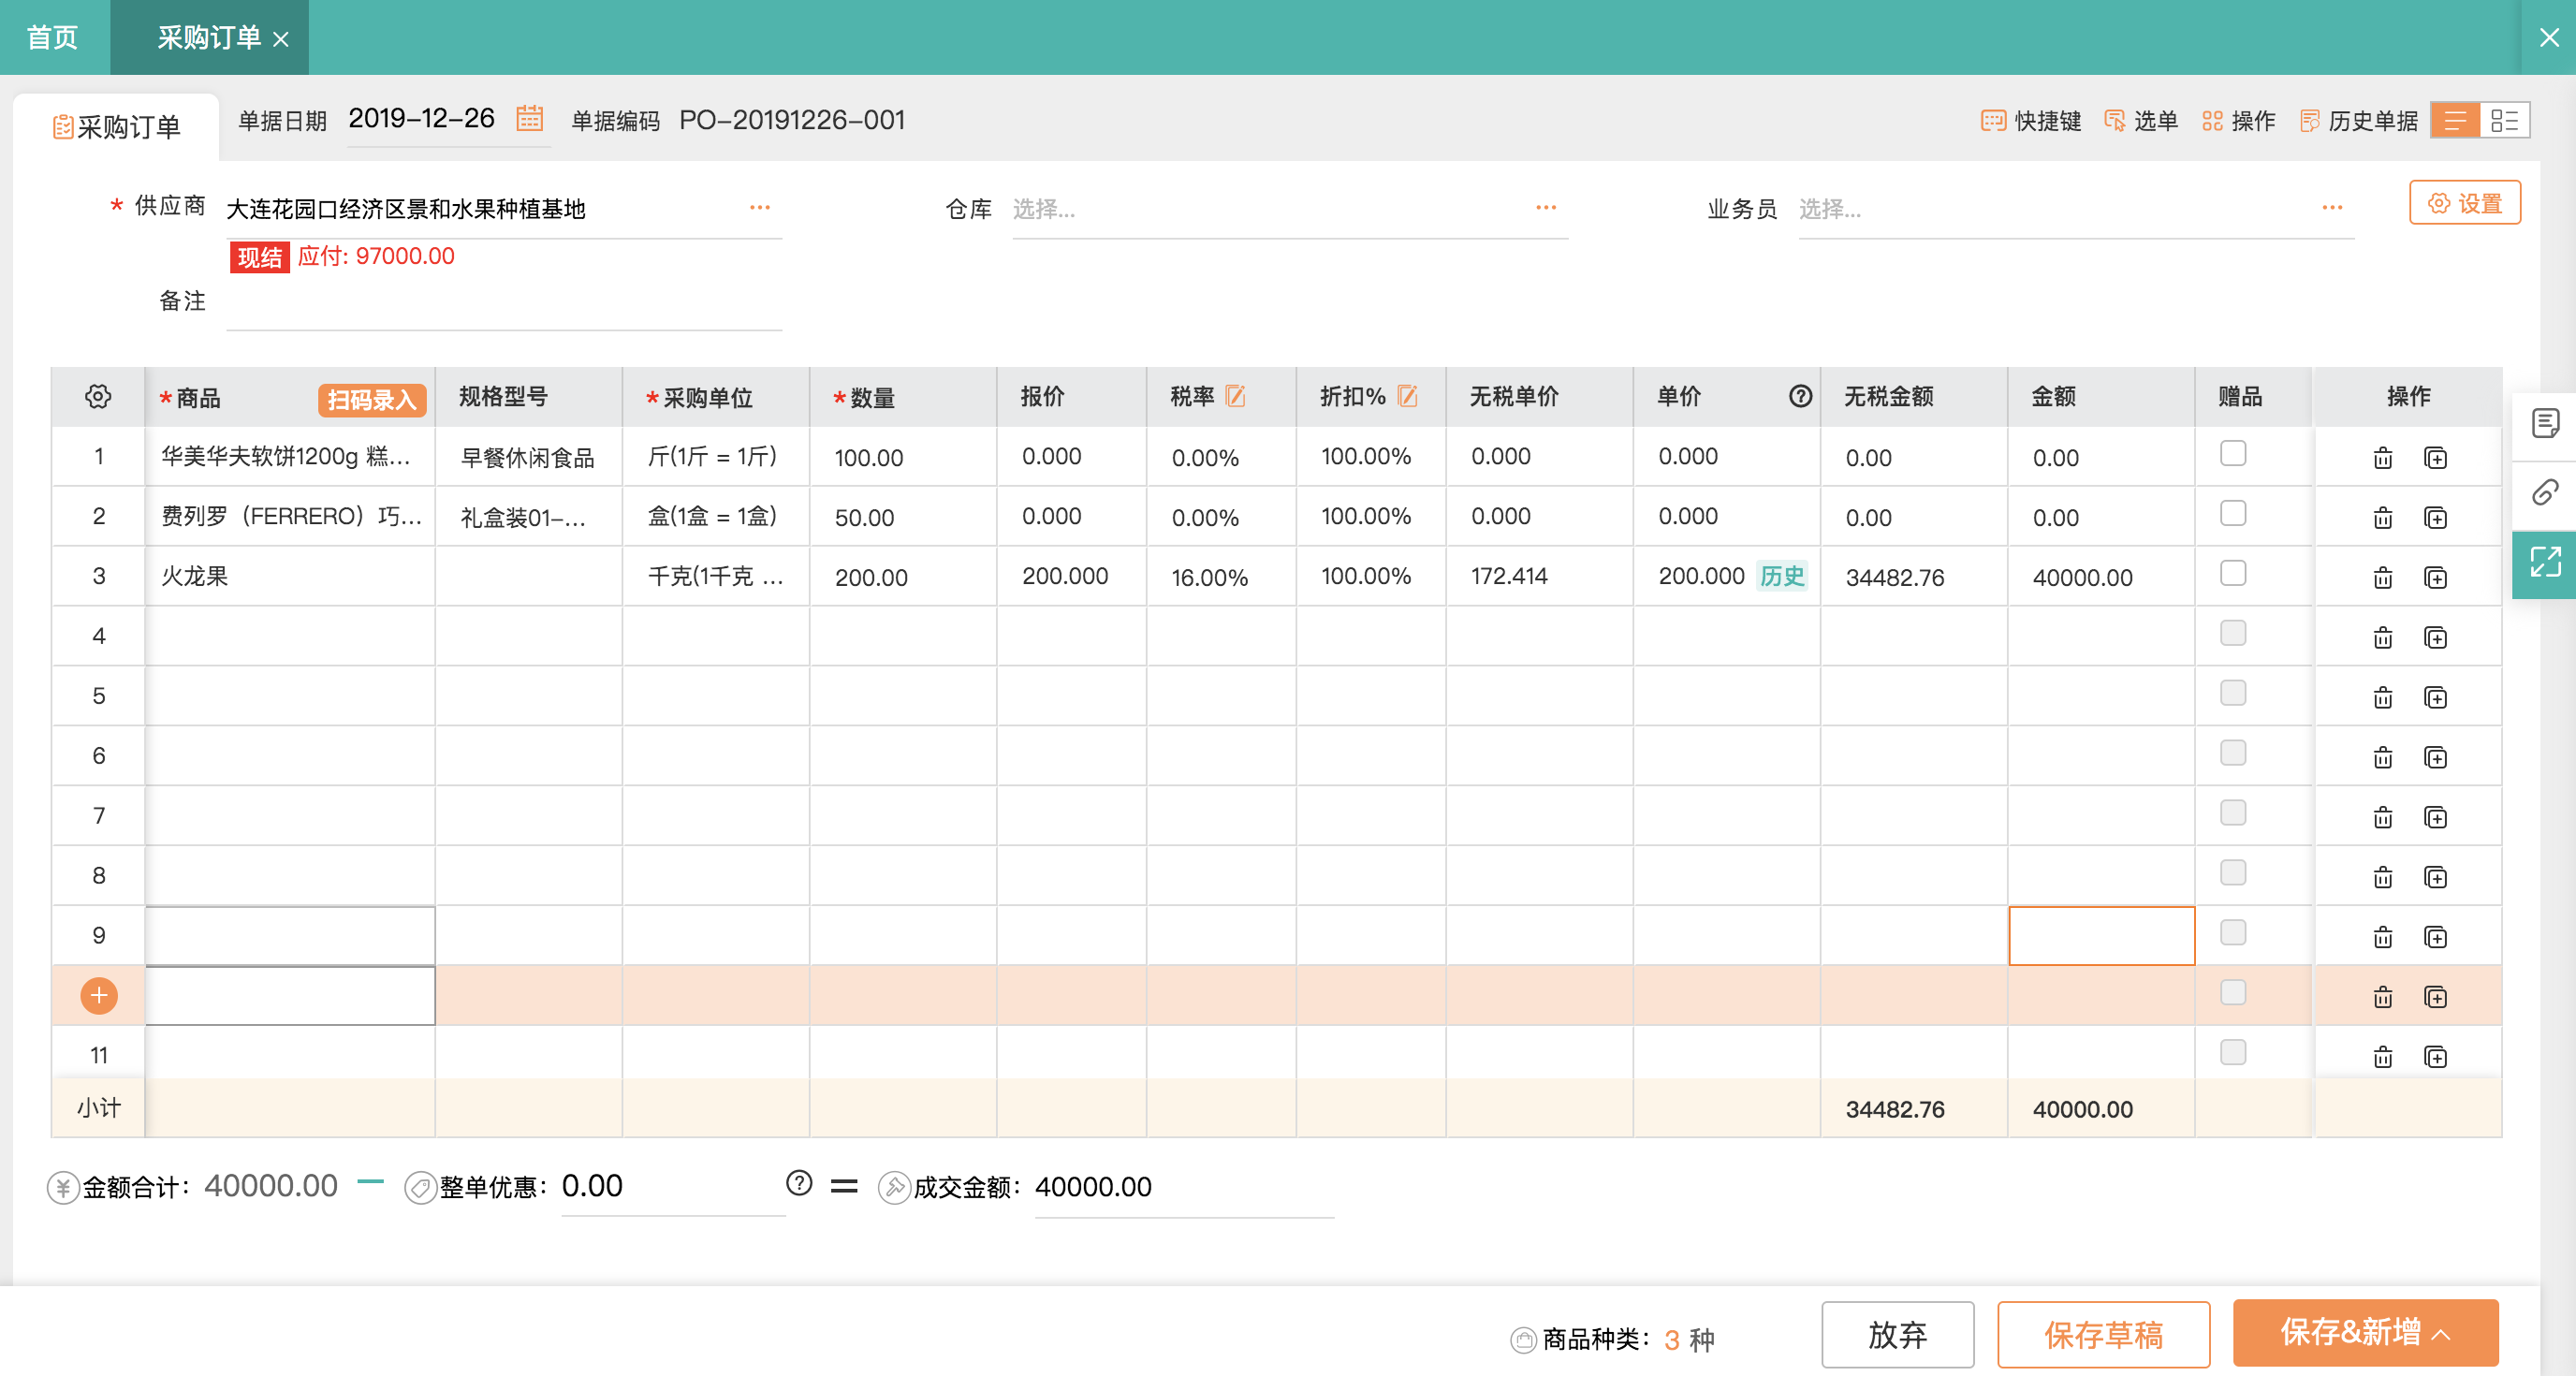Click the 金额 total input field on row 9

point(2104,933)
